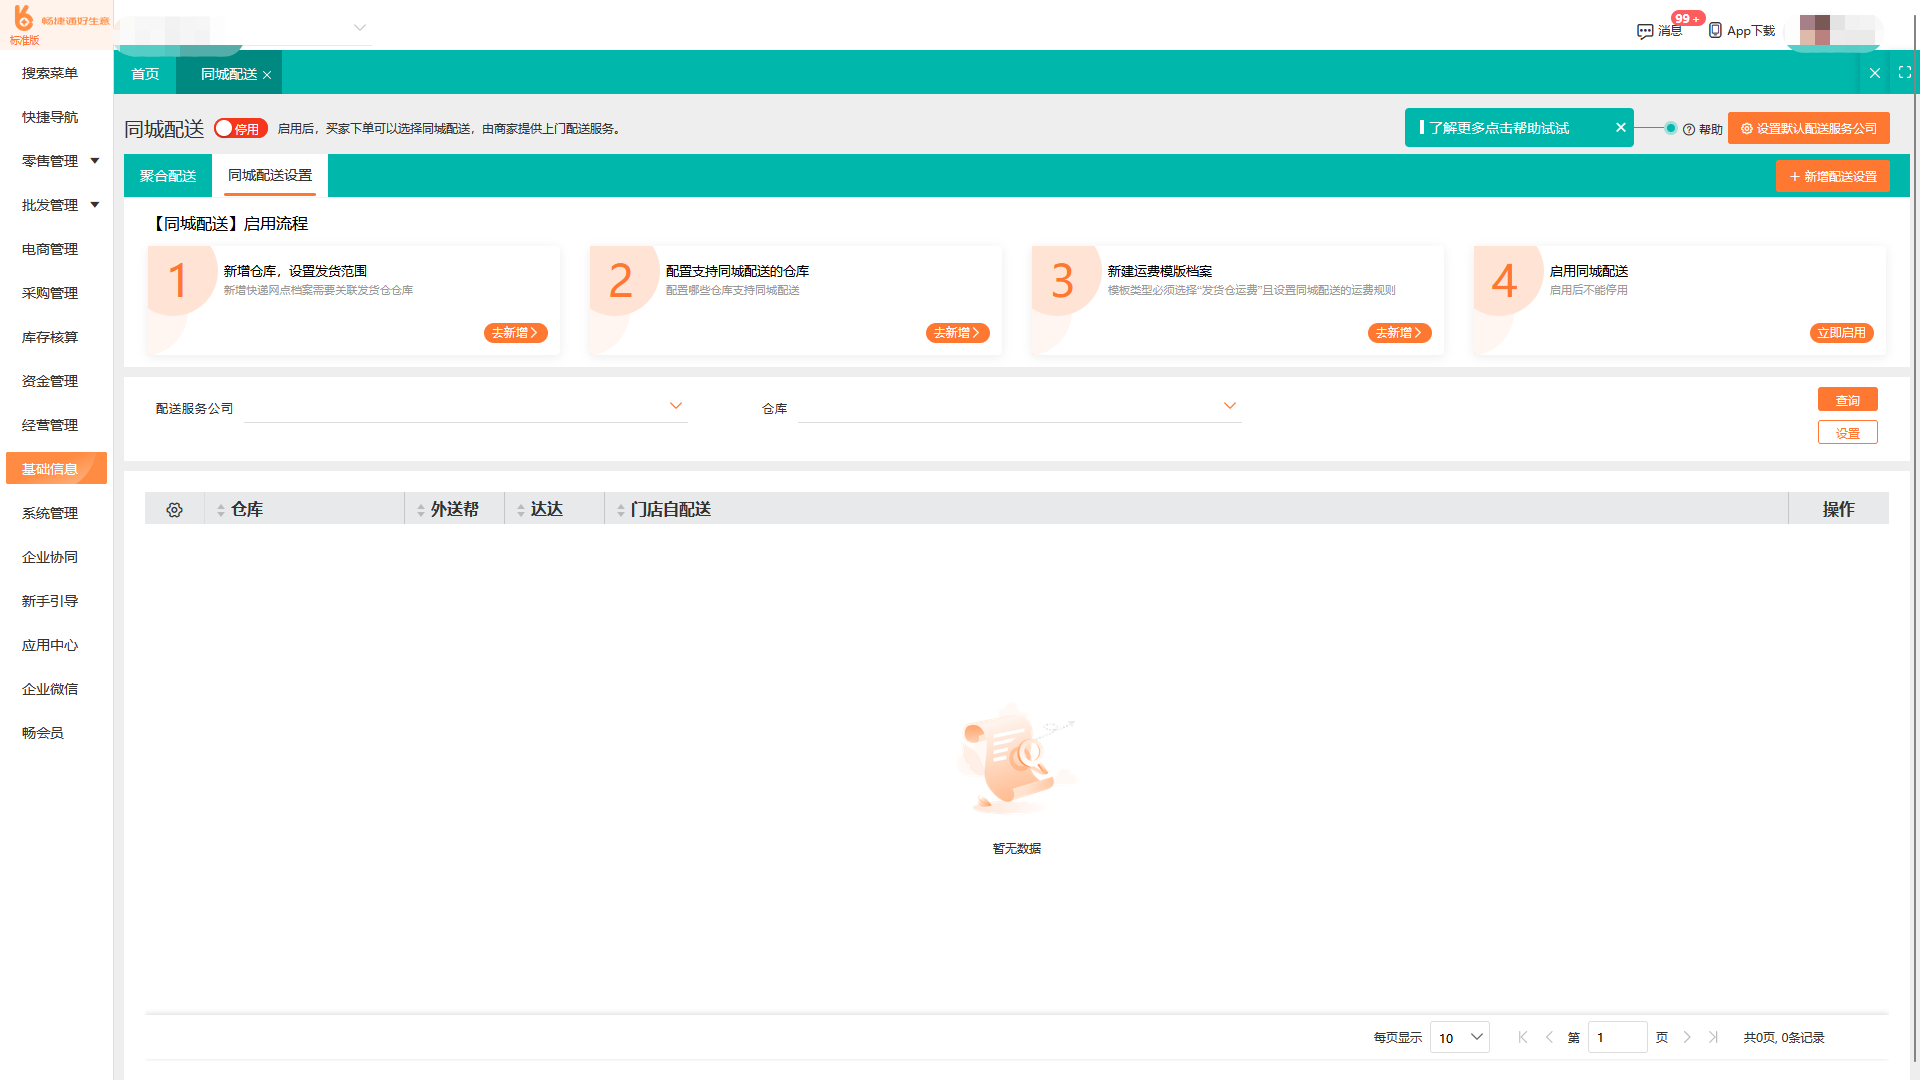Click the 聚合配送 tab
Screen dimensions: 1920x1080
click(169, 174)
